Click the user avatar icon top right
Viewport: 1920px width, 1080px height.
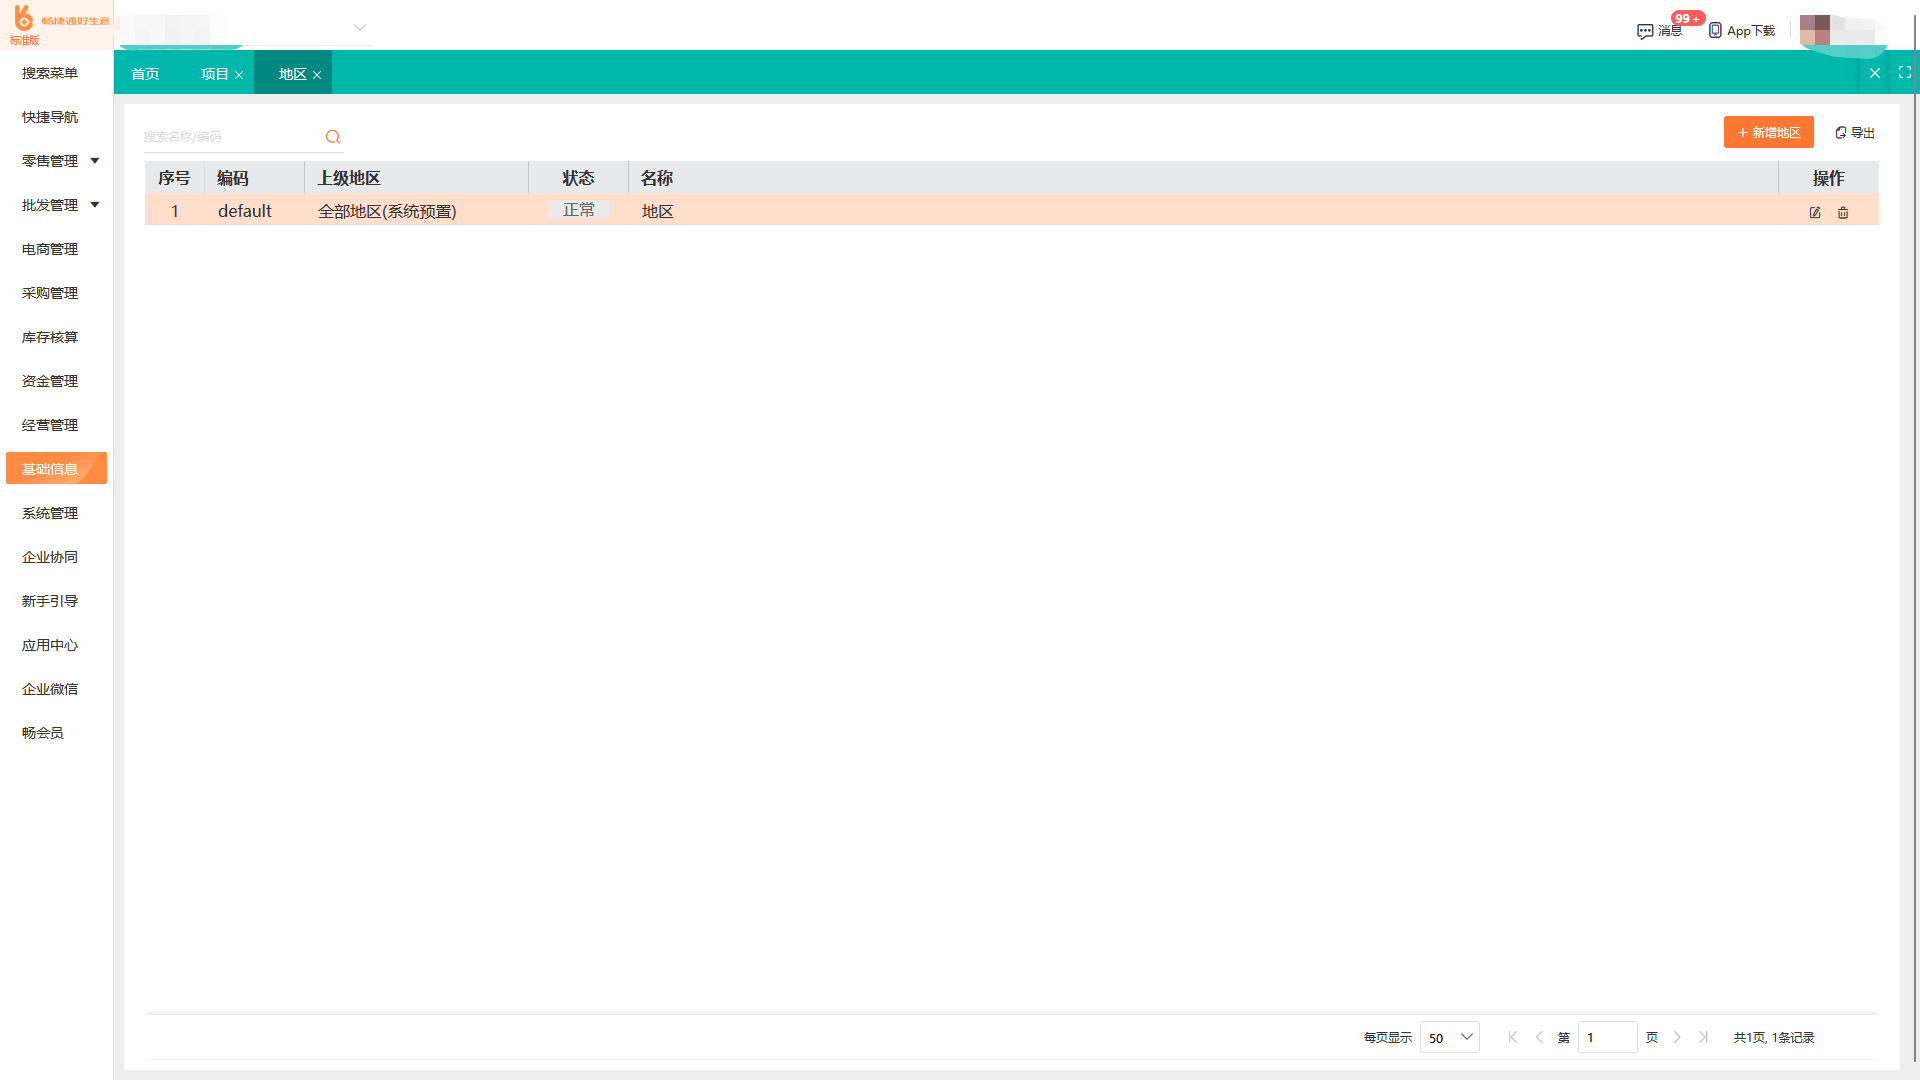1817,29
